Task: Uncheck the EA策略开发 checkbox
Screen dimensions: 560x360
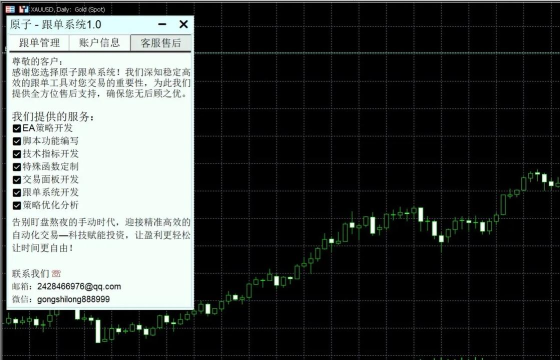Action: tap(17, 128)
